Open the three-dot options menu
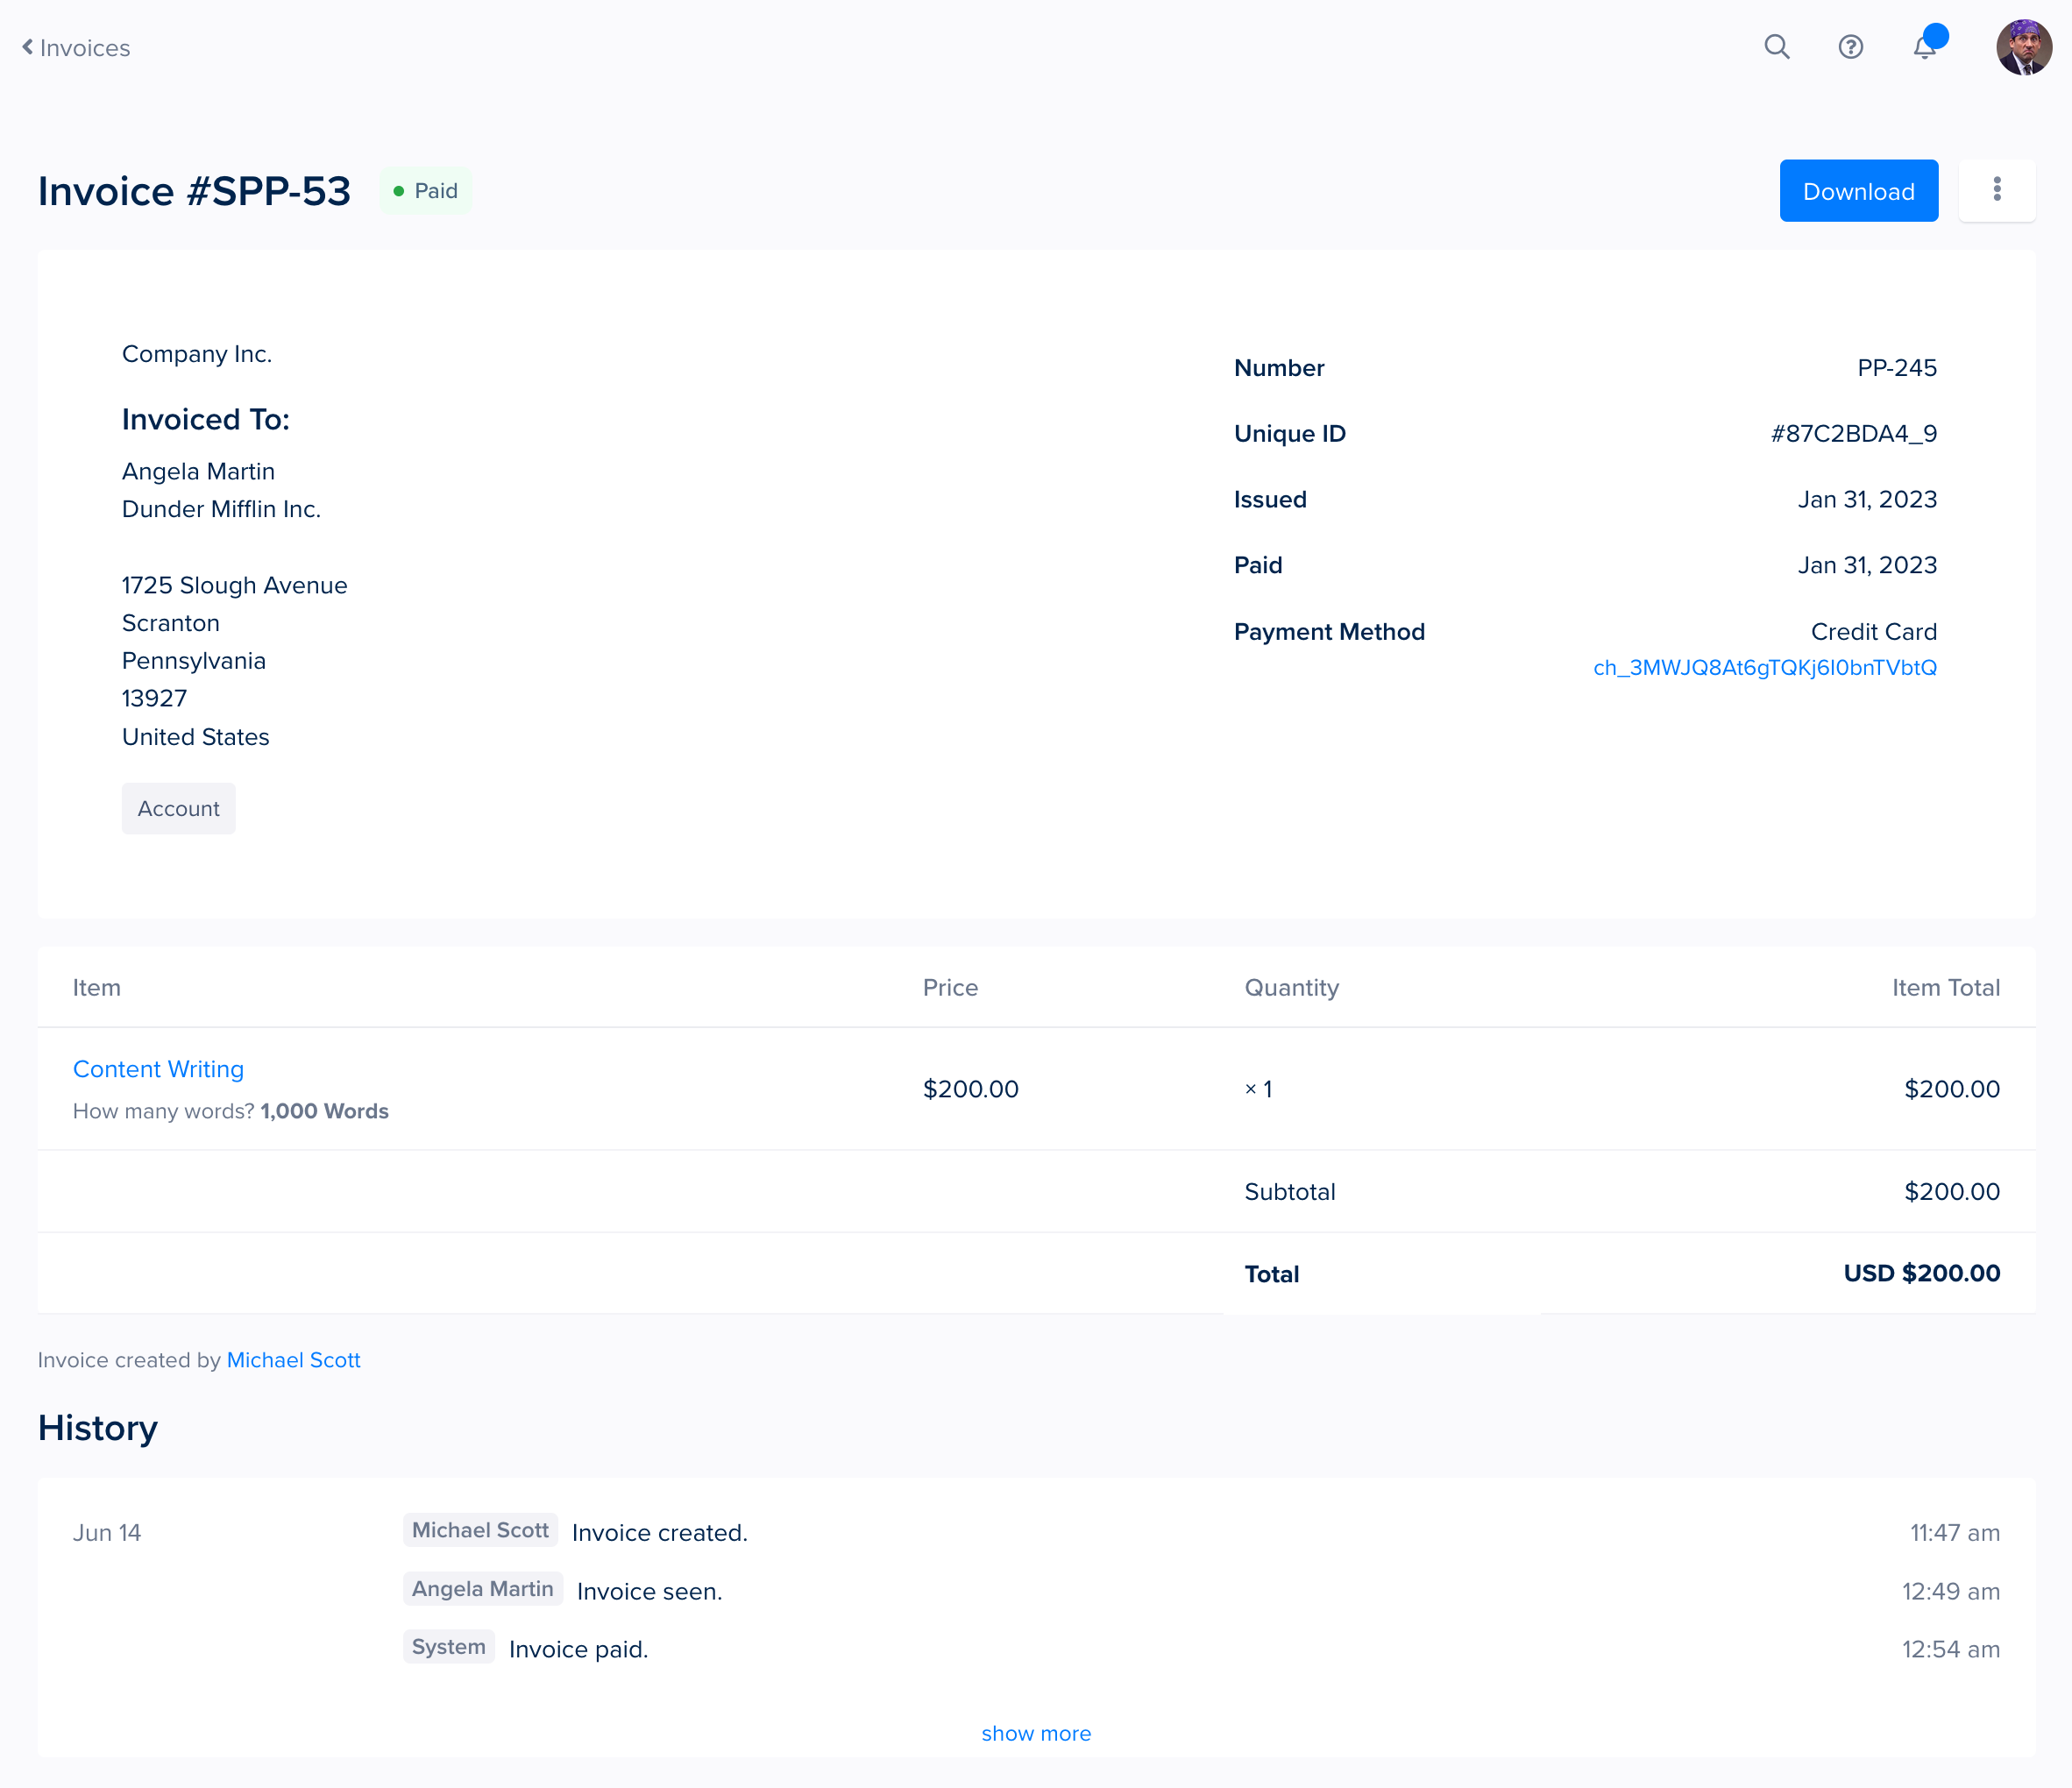Screen dimensions: 2072x1788 [1998, 188]
